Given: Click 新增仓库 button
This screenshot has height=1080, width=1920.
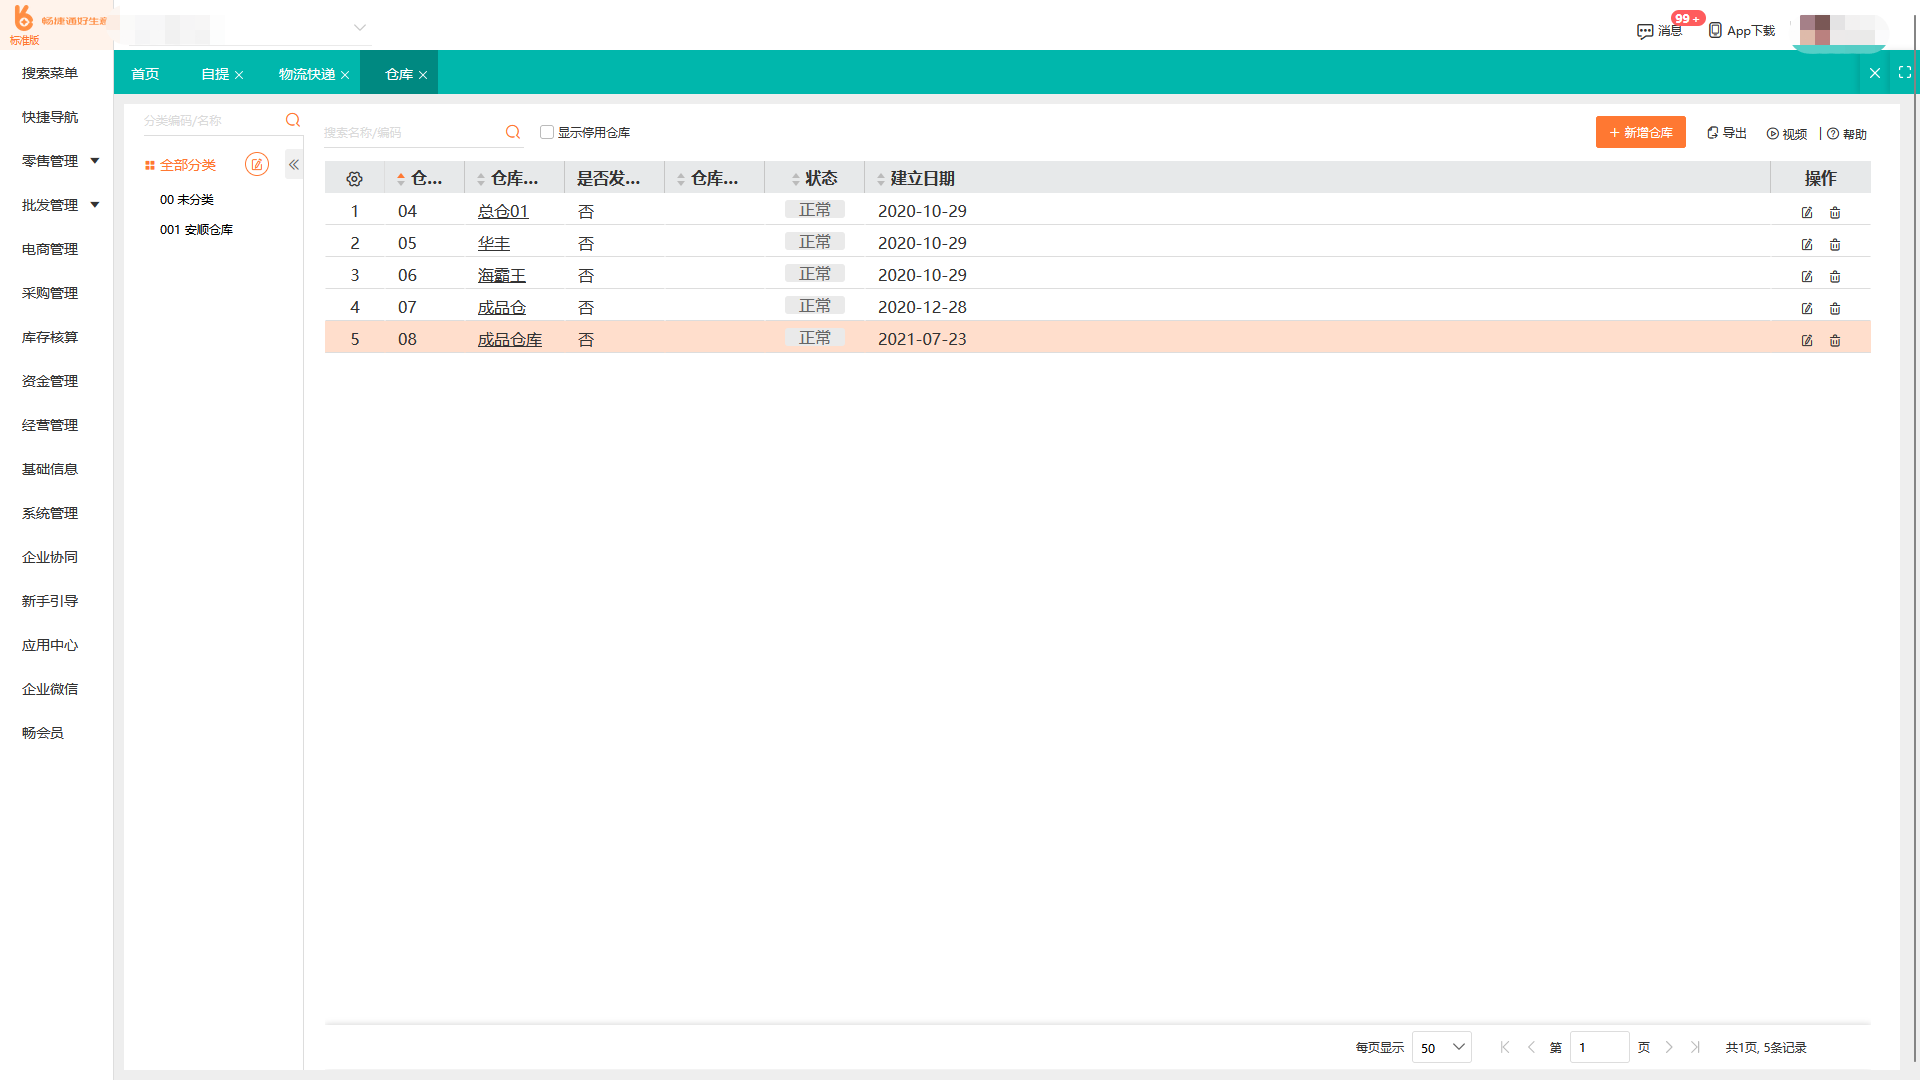Looking at the screenshot, I should coord(1639,131).
